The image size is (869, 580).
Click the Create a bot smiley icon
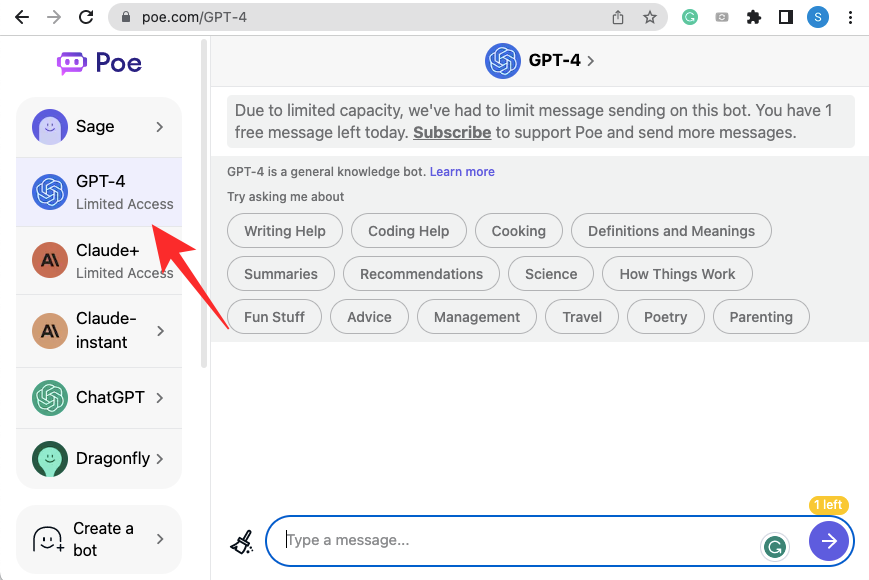(49, 539)
